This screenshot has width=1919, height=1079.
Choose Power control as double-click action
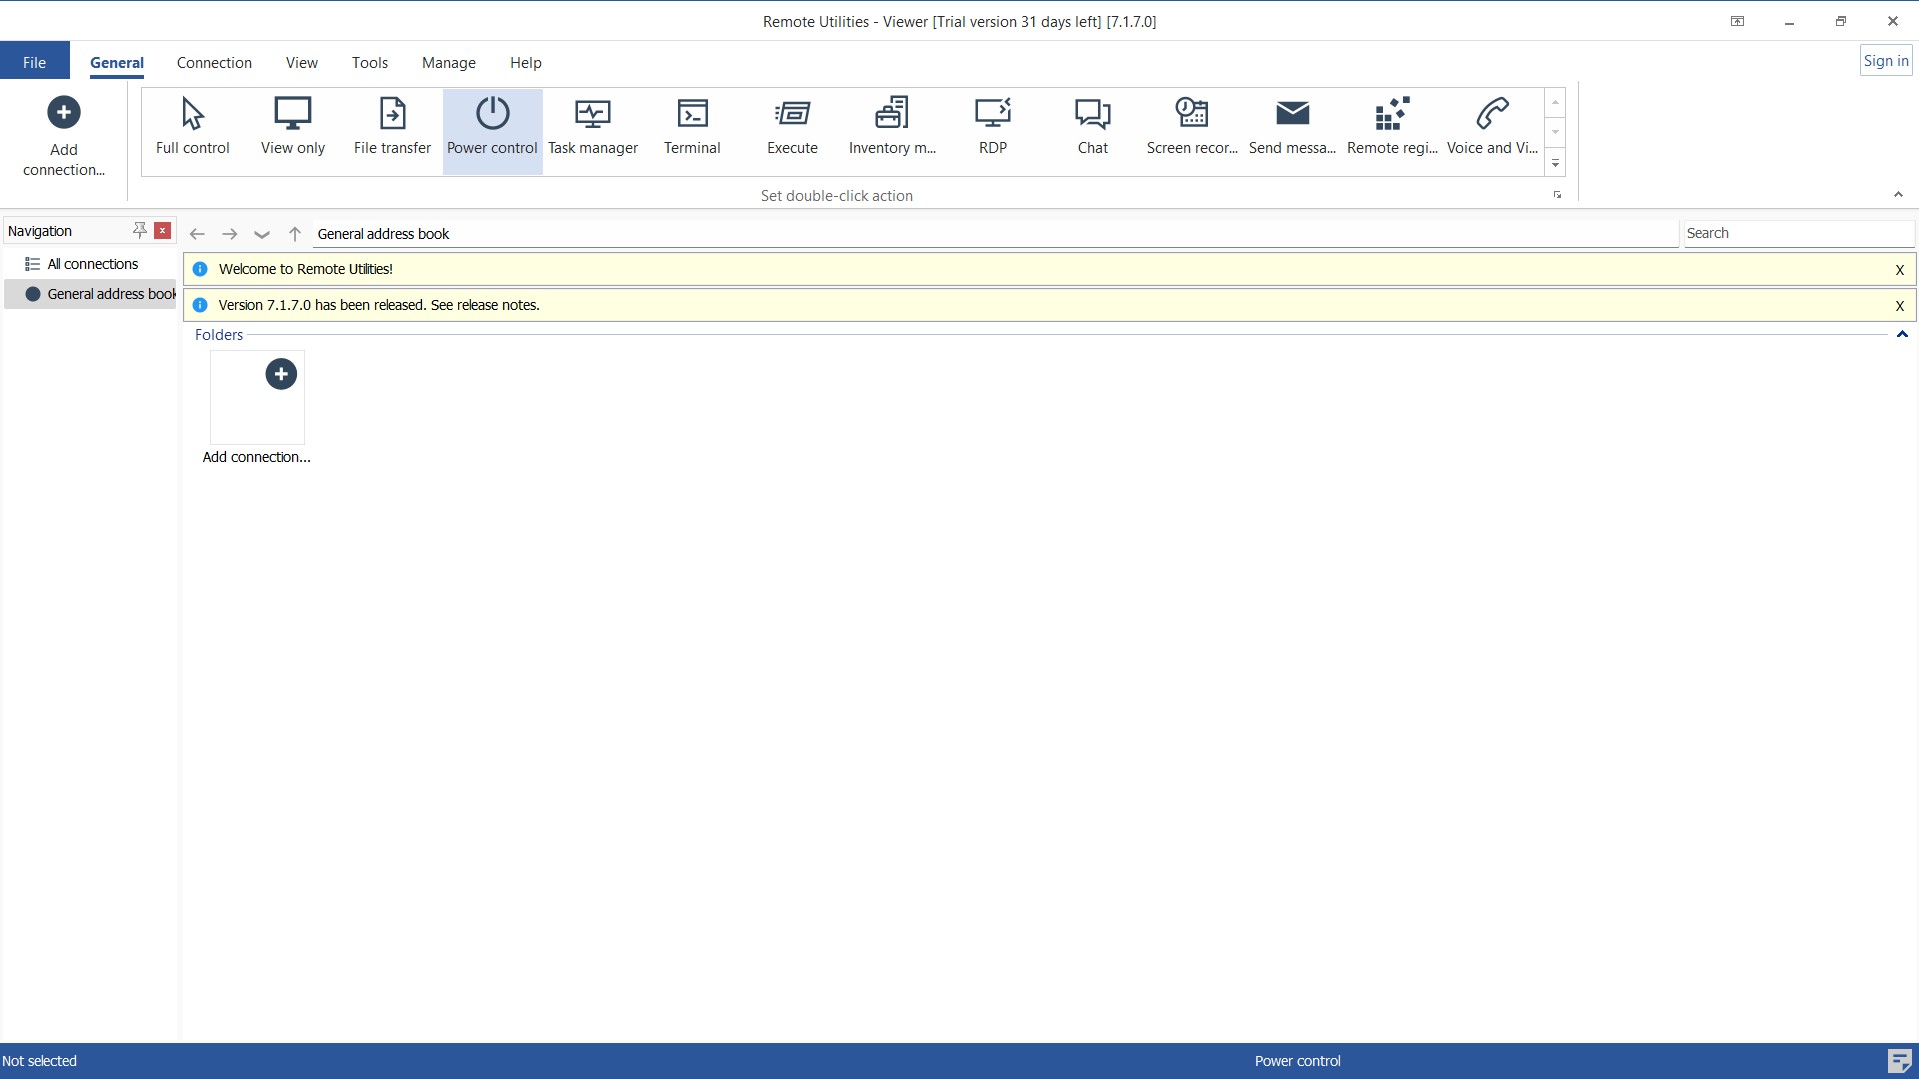click(491, 127)
